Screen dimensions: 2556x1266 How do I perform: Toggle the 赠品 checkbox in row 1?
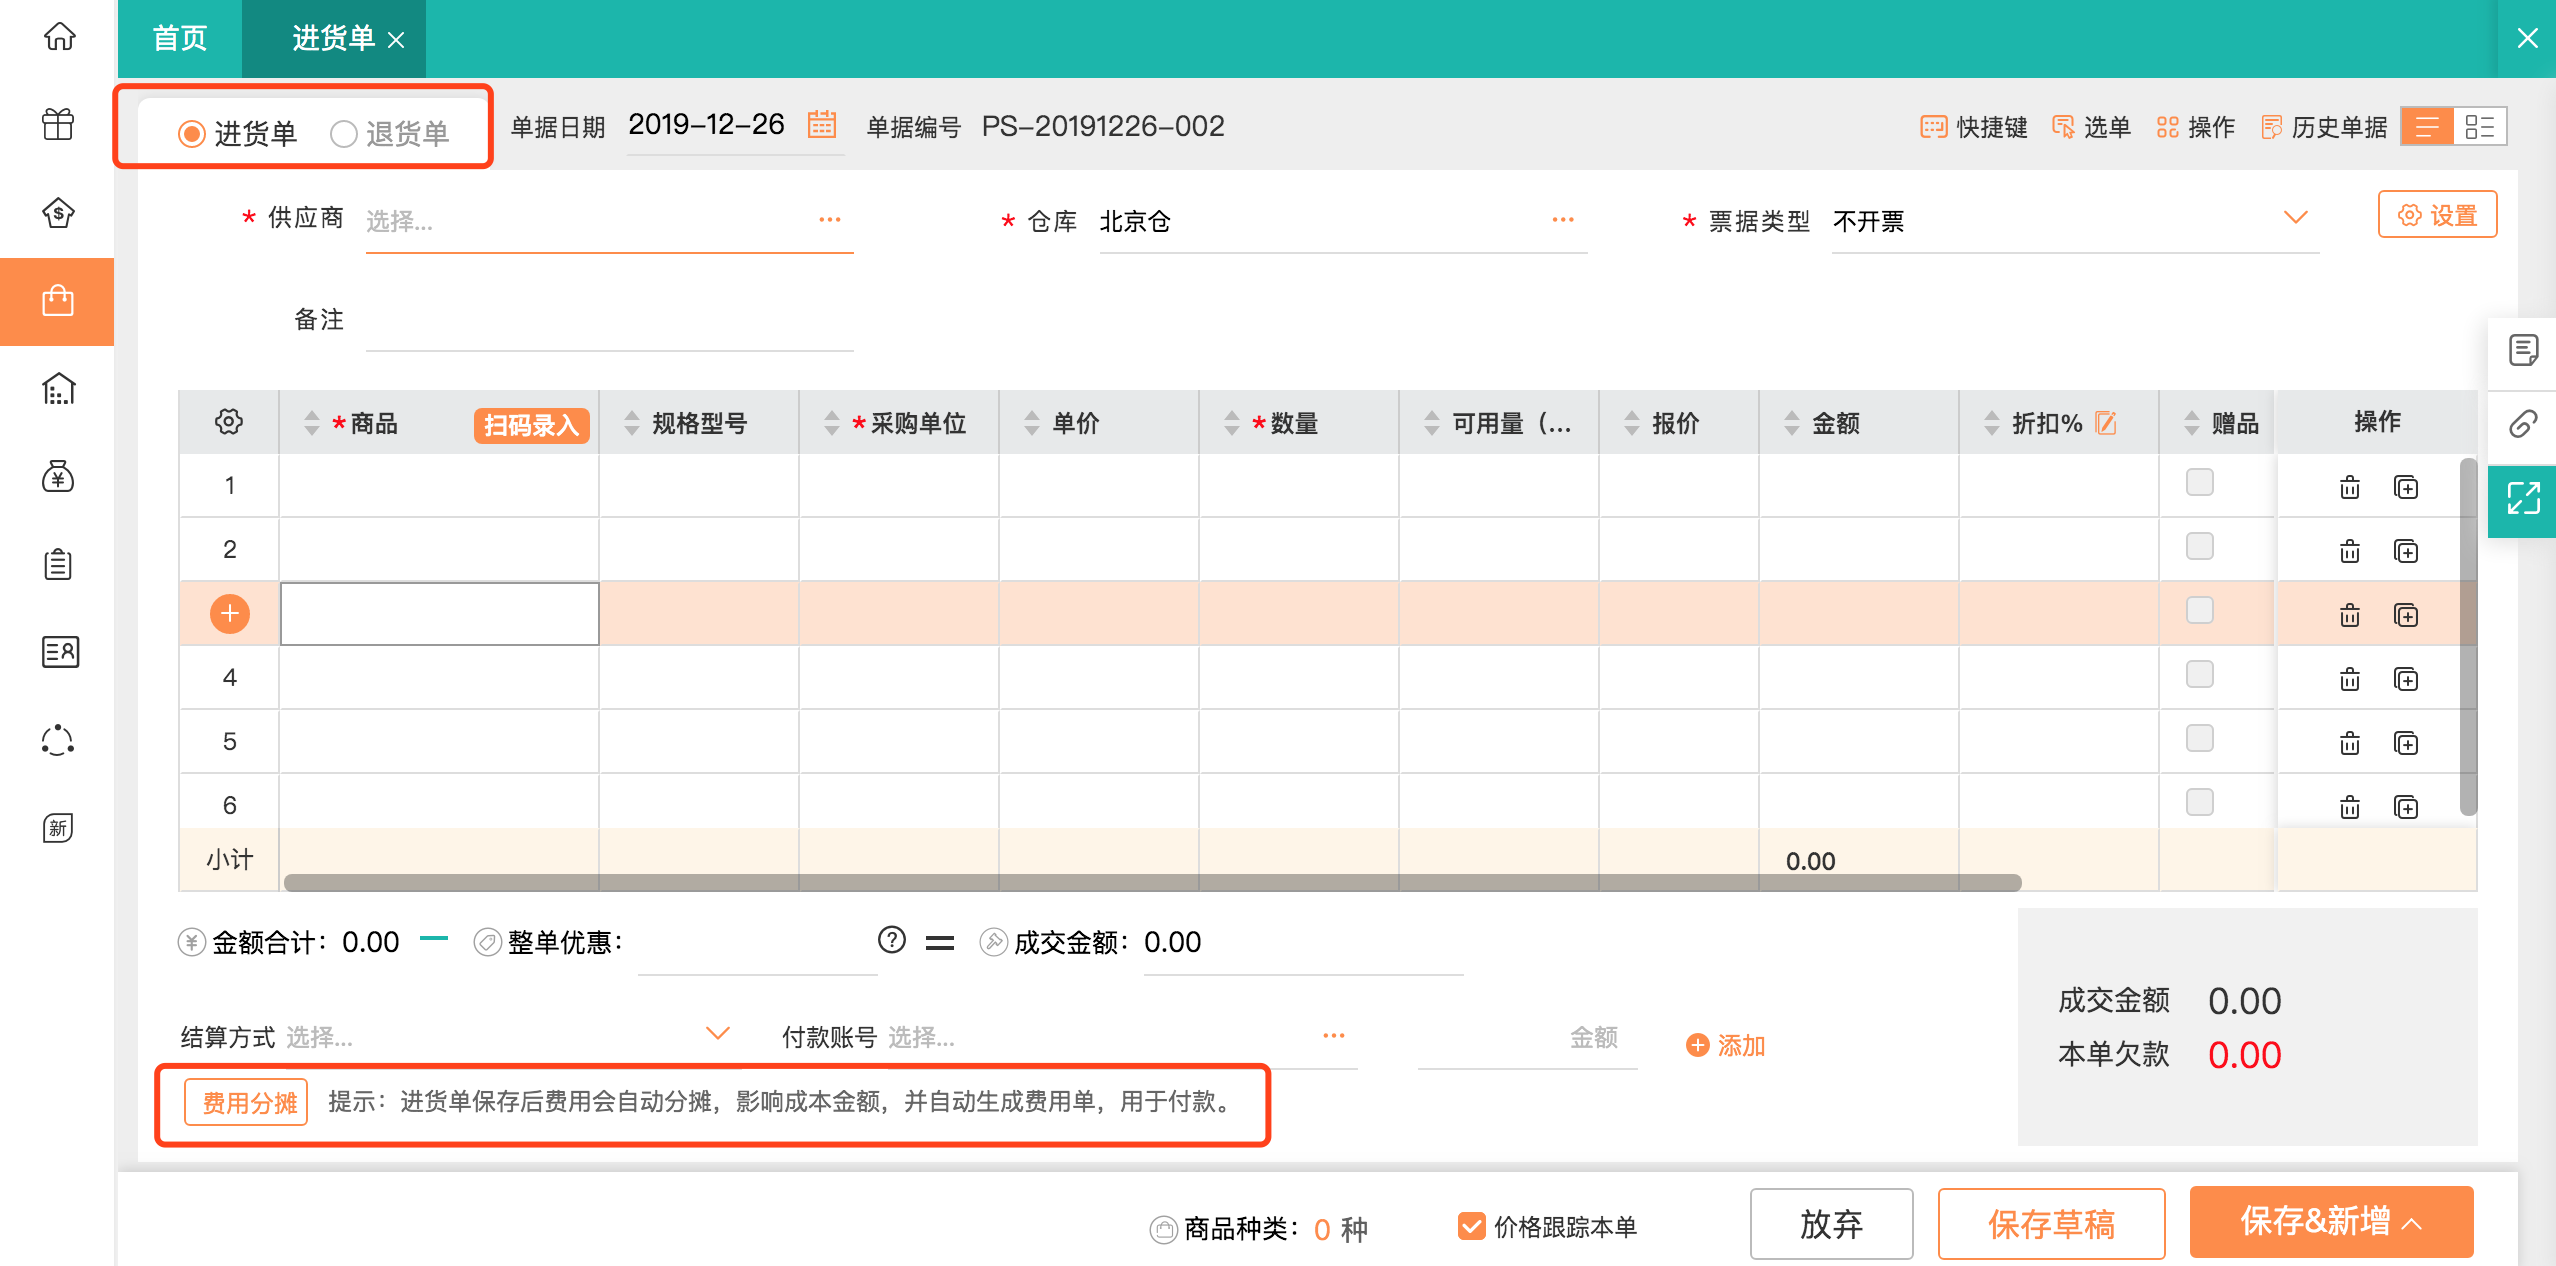pos(2201,484)
